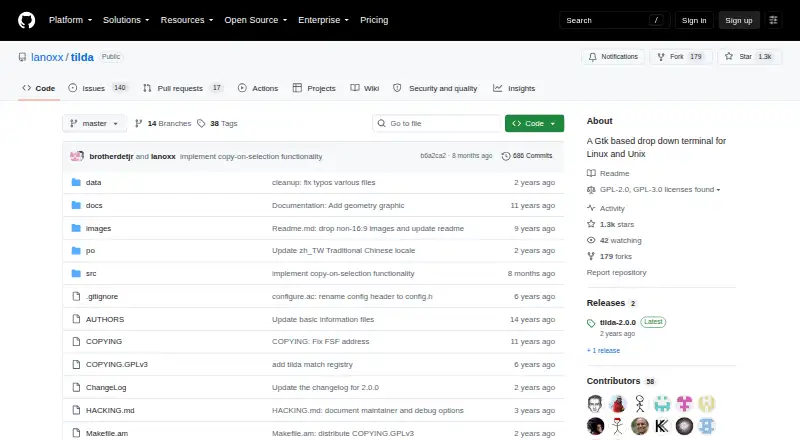The image size is (800, 440).
Task: Open the GitHub home logo
Action: pyautogui.click(x=27, y=20)
